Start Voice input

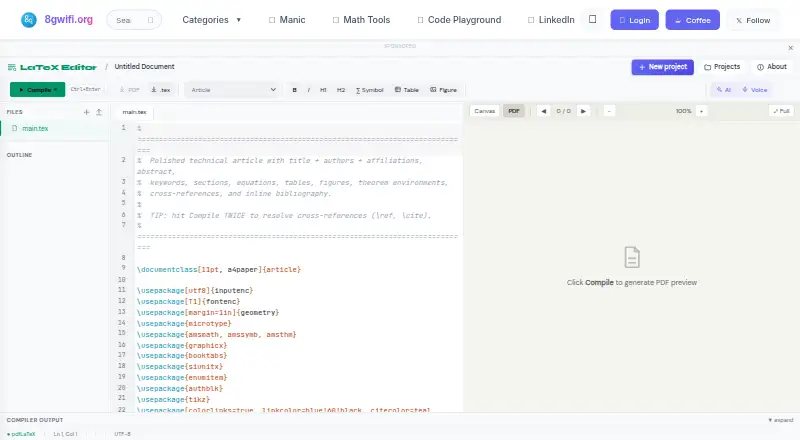point(755,90)
